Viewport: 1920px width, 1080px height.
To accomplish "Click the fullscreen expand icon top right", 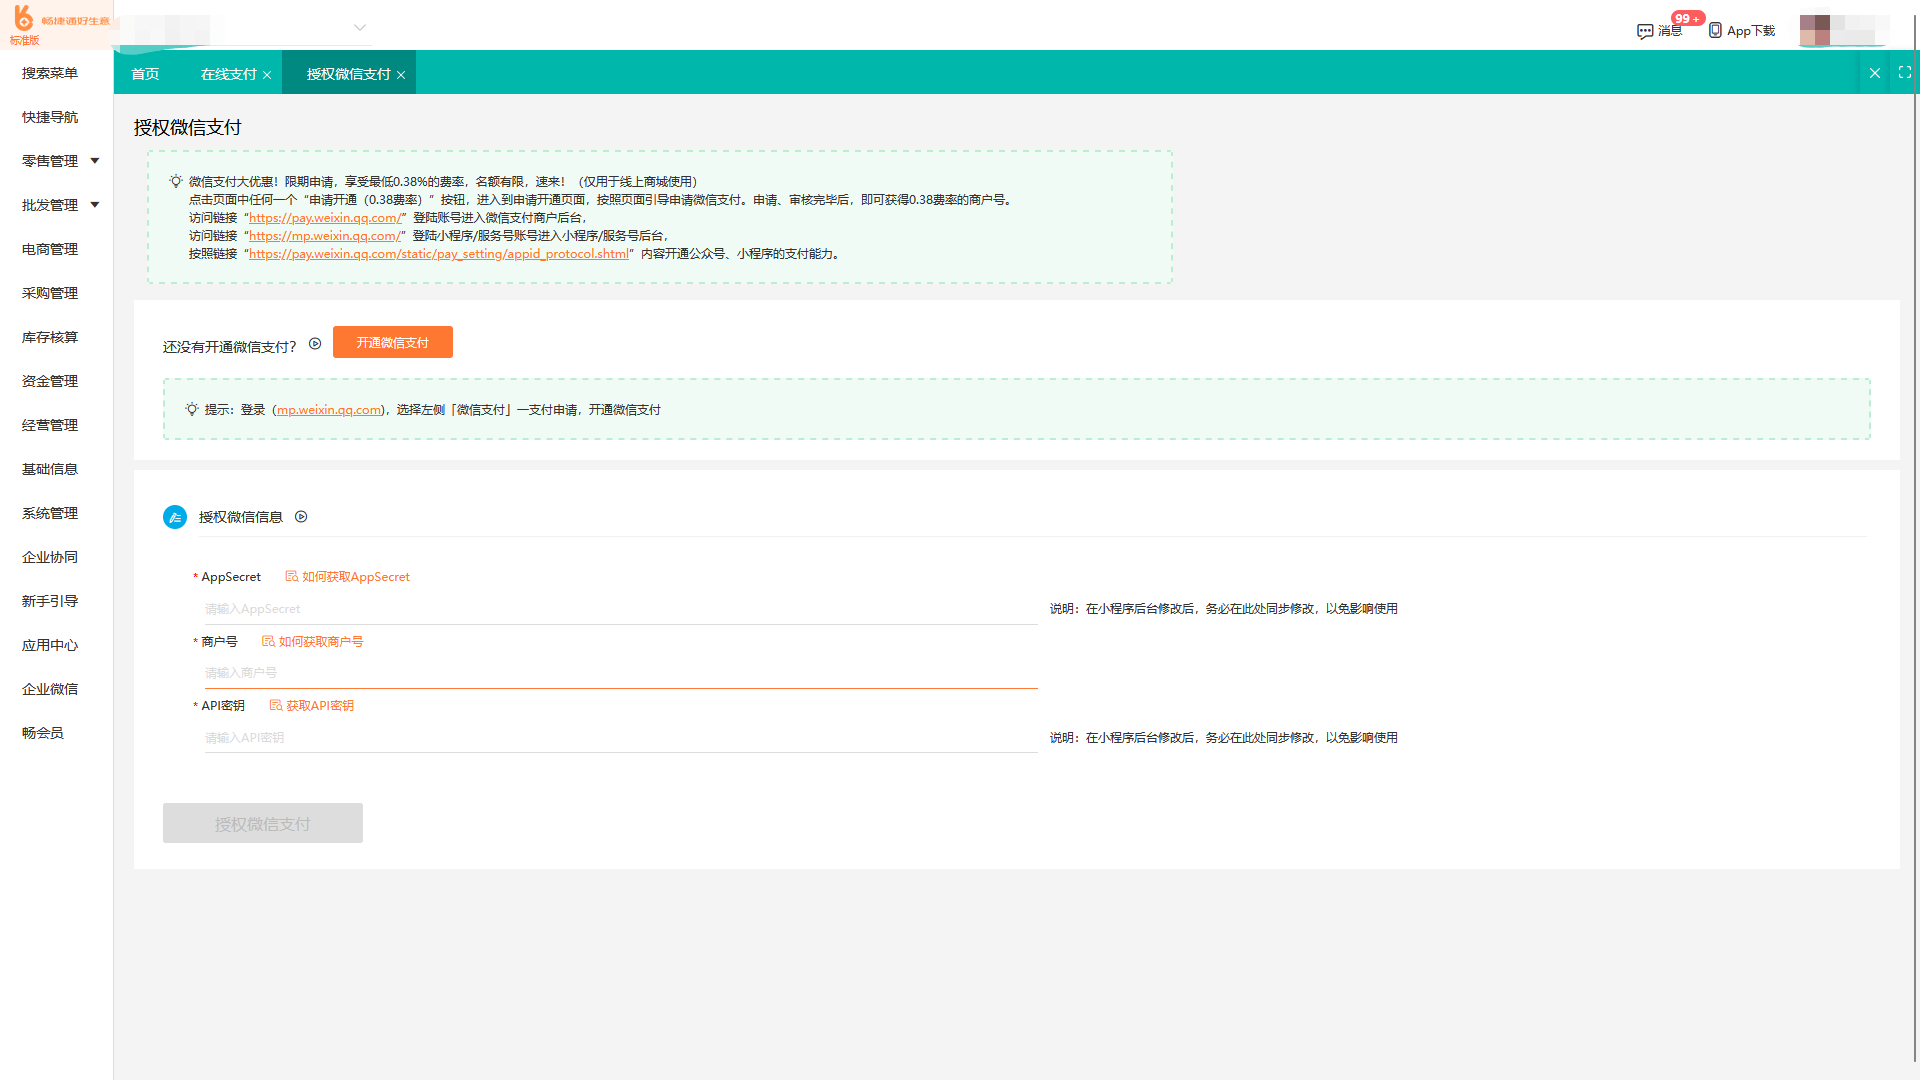I will pyautogui.click(x=1904, y=73).
